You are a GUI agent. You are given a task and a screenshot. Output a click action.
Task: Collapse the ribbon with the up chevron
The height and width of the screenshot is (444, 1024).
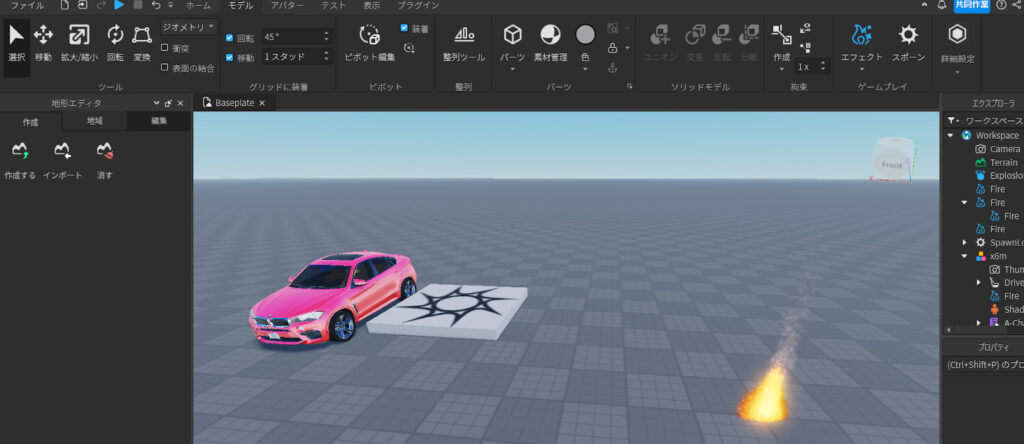click(924, 5)
